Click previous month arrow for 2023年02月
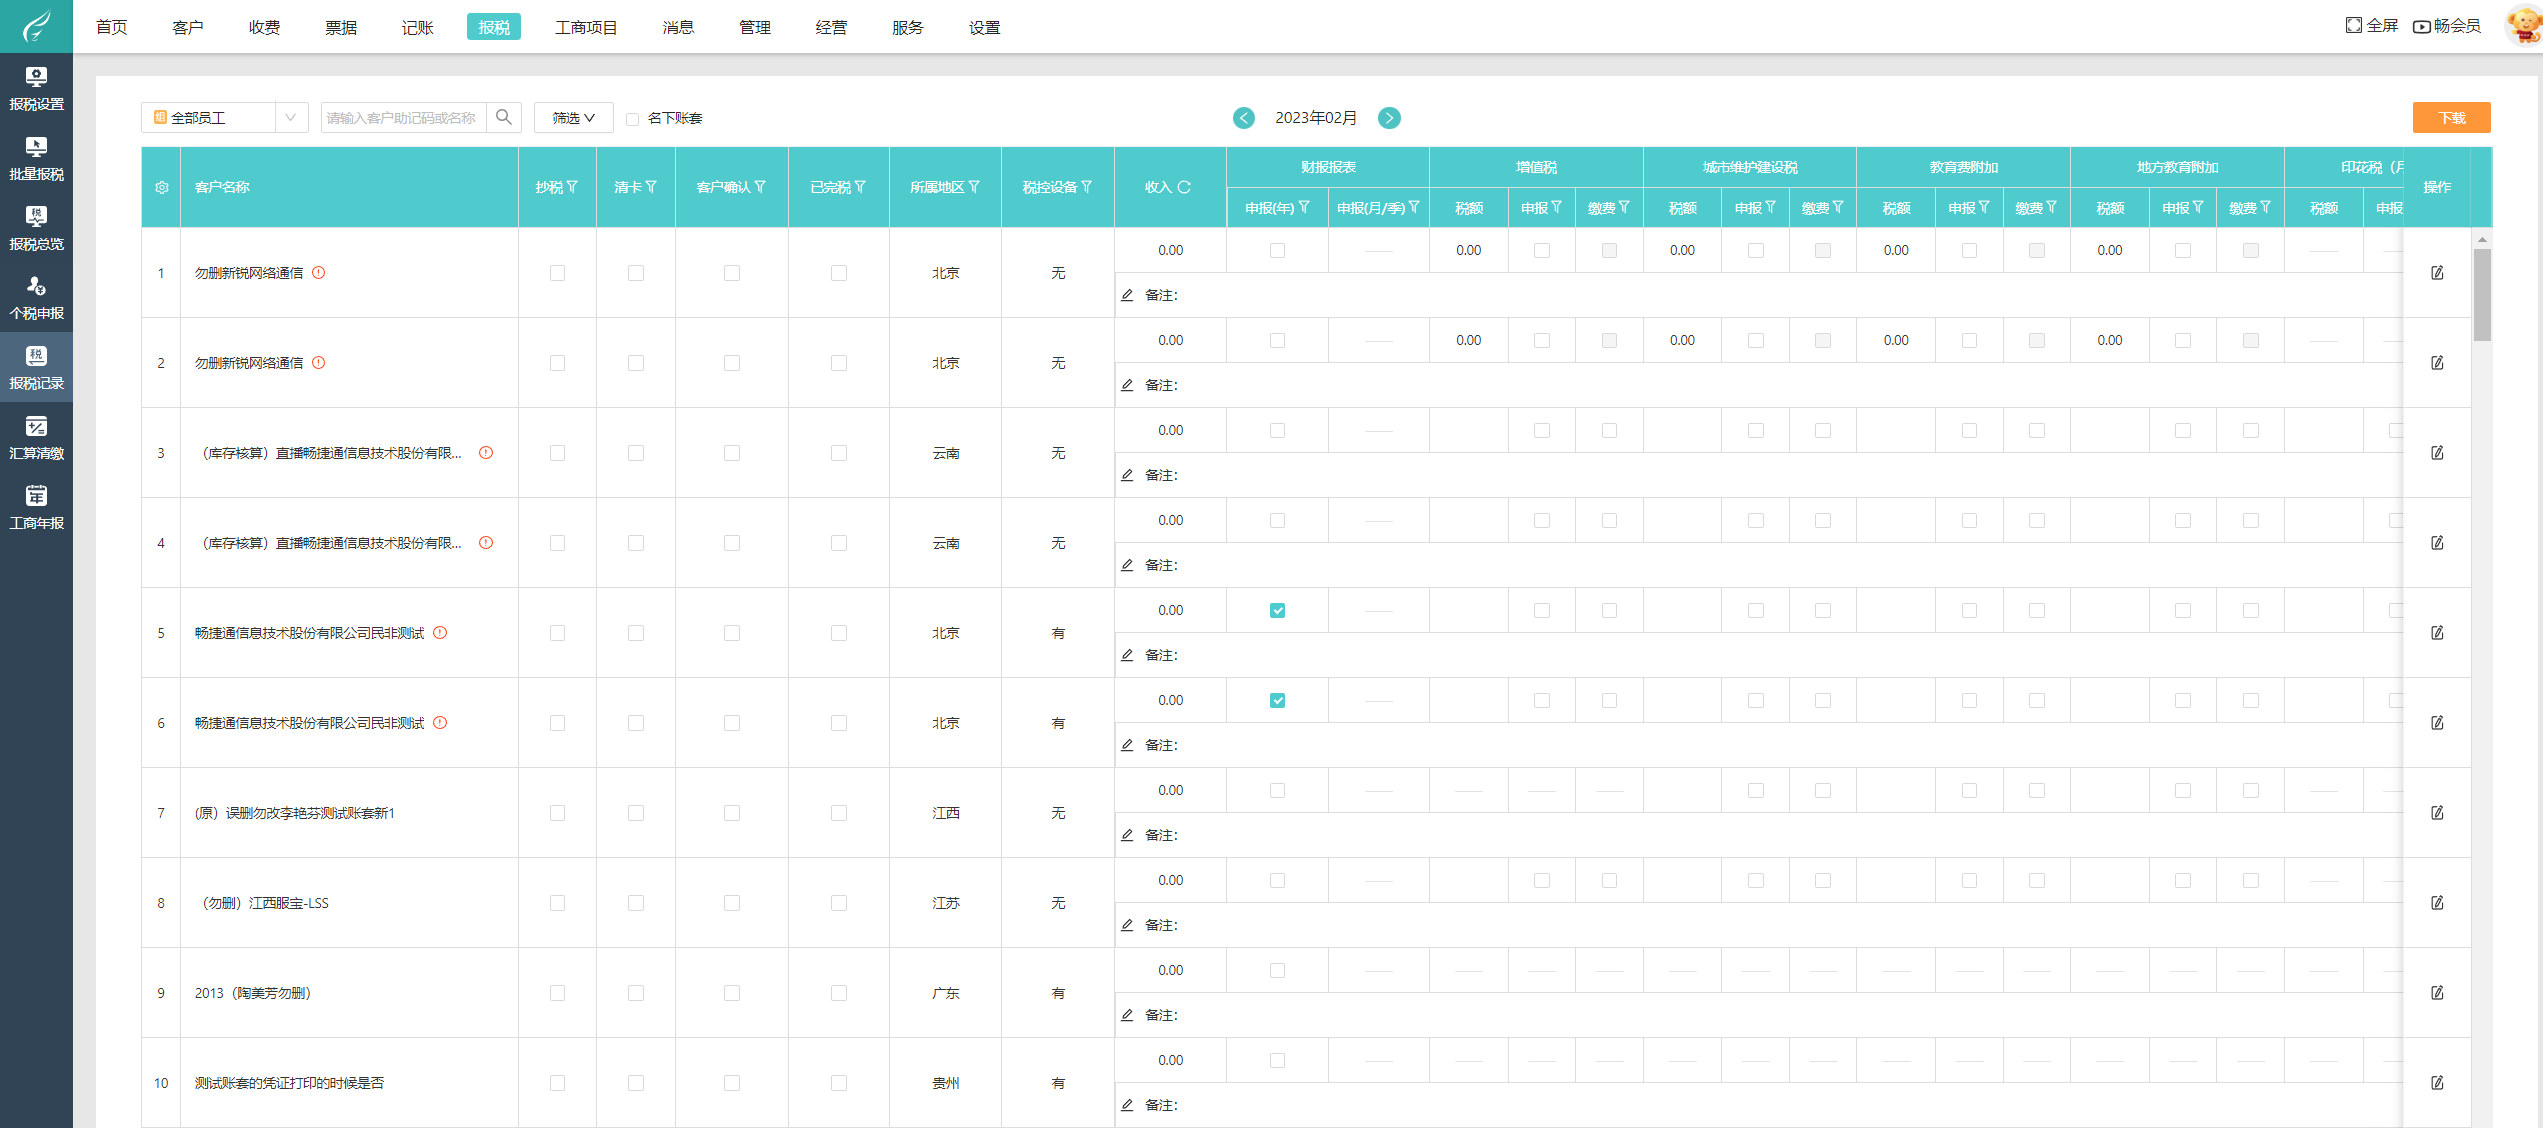This screenshot has height=1128, width=2543. coord(1242,117)
